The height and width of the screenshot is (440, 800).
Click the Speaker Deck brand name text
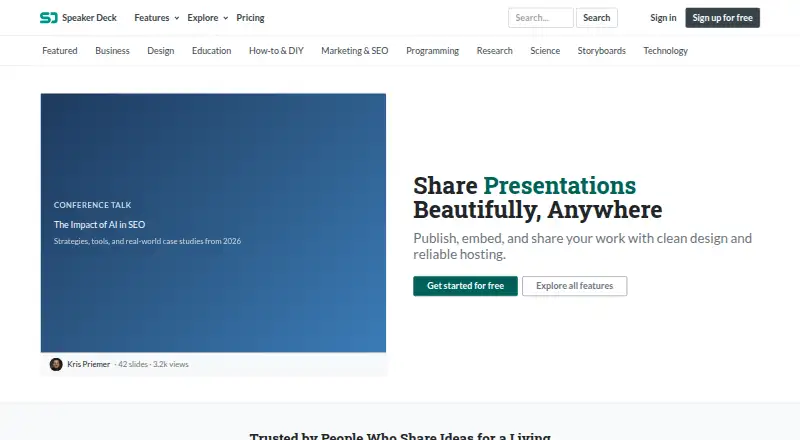(x=89, y=18)
